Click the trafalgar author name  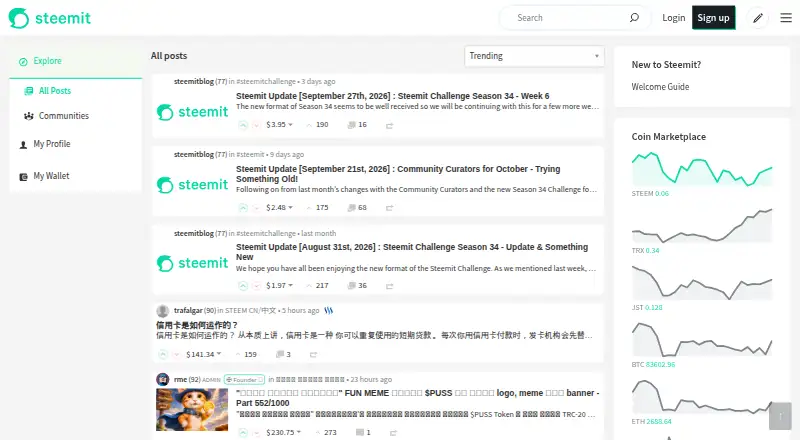coord(188,310)
